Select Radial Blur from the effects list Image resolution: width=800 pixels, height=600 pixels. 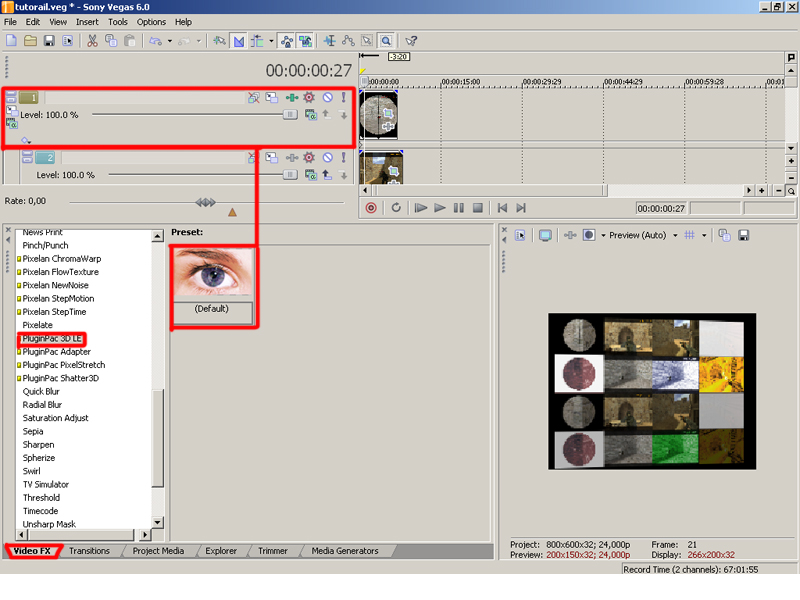point(42,405)
